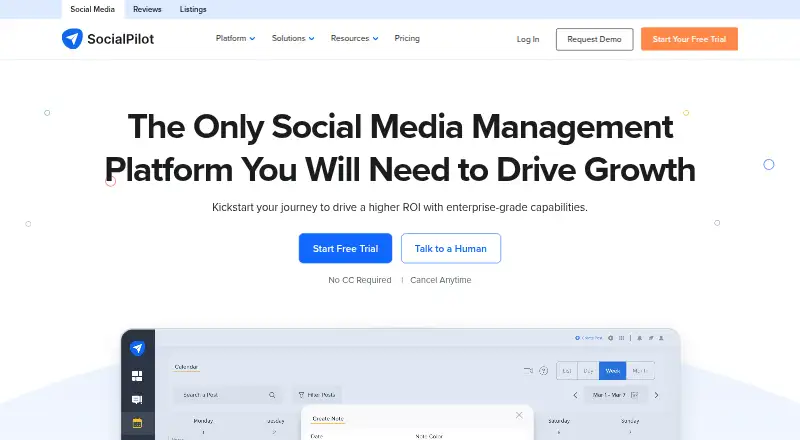Viewport: 800px width, 440px height.
Task: Open the settings gear in dashboard top bar
Action: point(611,338)
